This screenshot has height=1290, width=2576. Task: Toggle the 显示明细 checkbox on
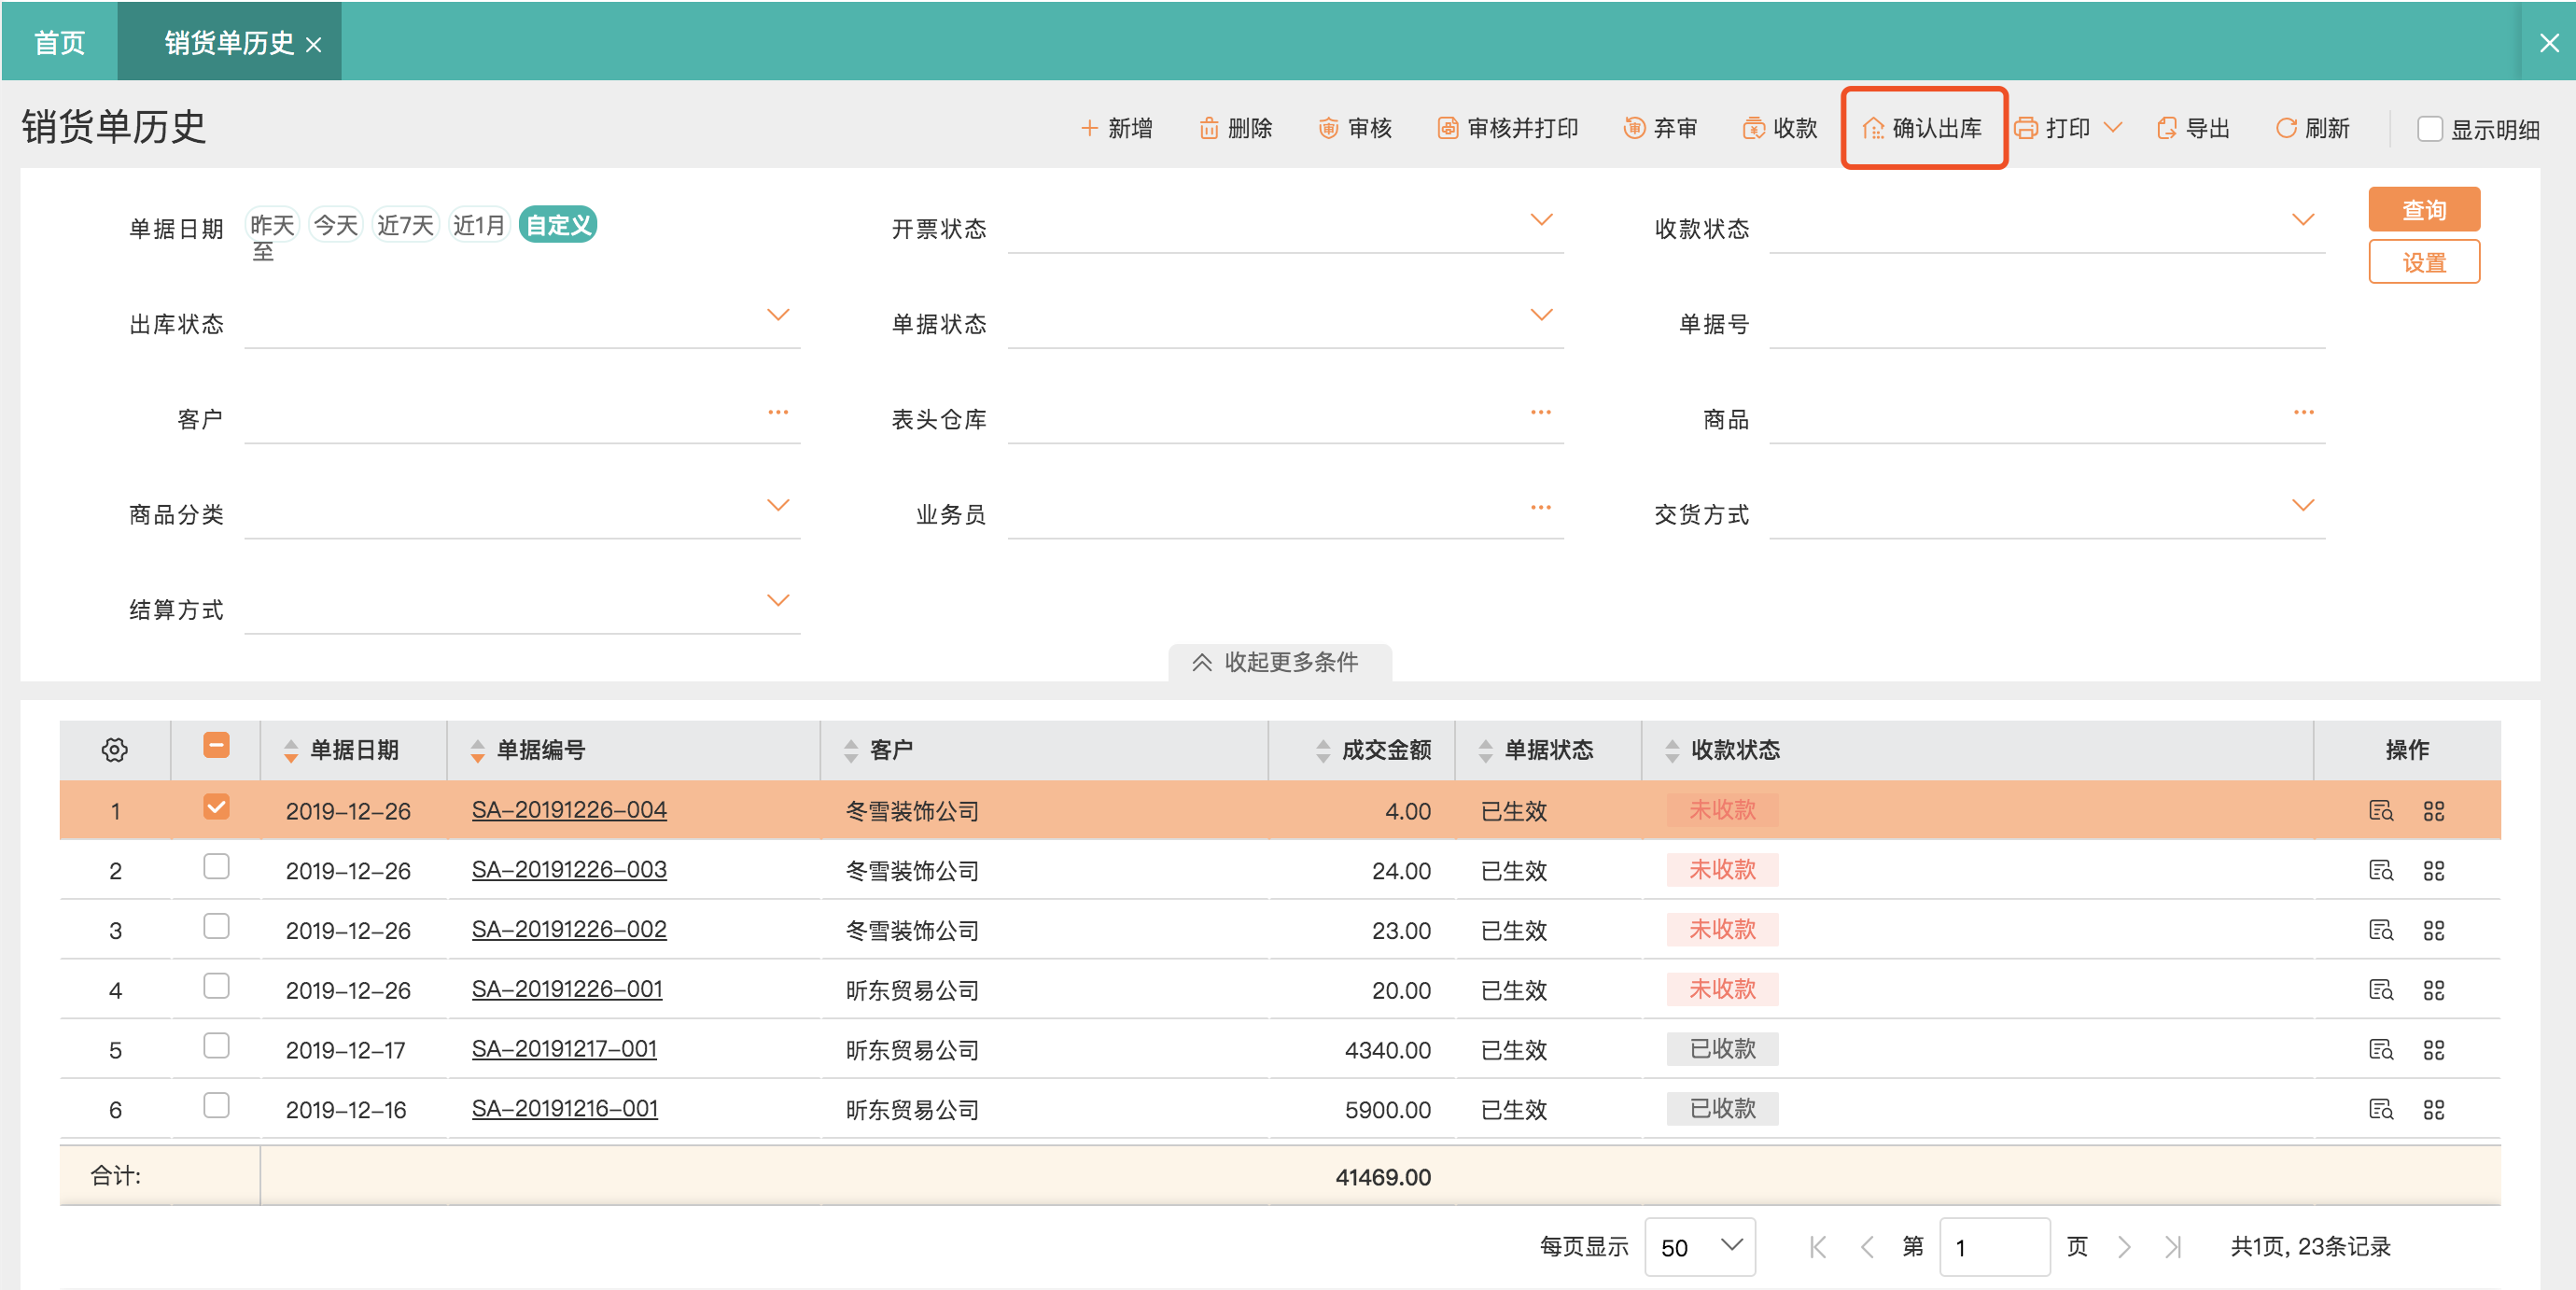2429,130
